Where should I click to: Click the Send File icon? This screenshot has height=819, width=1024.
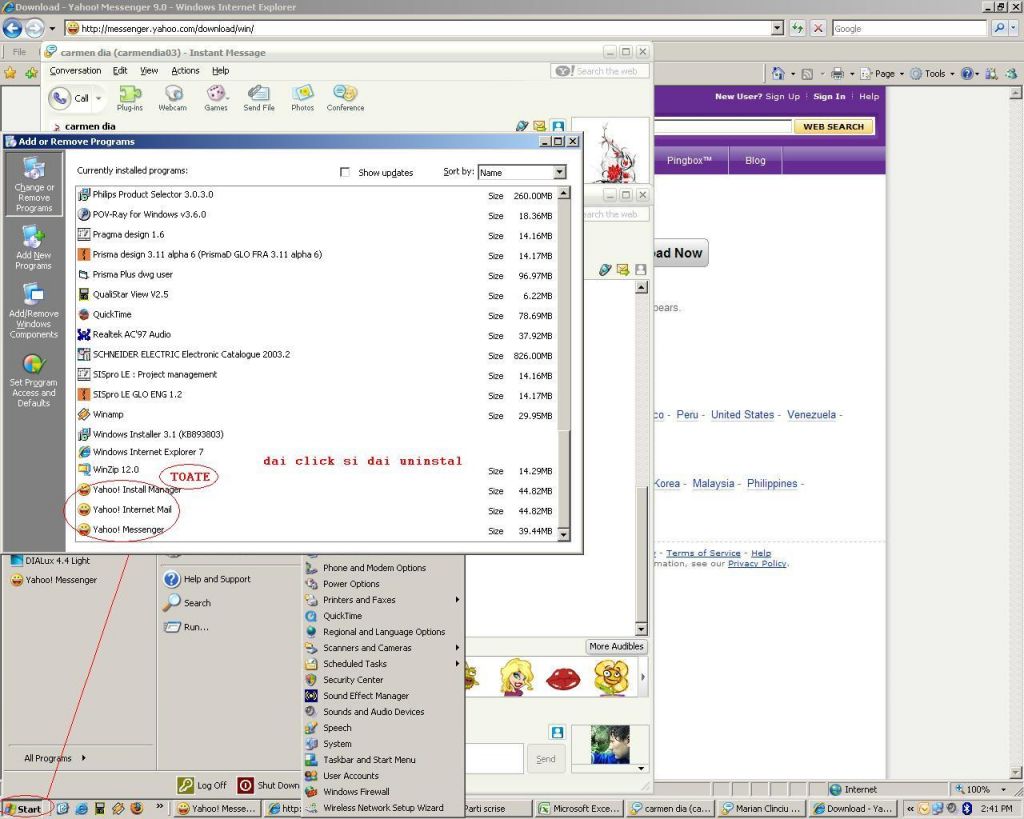(x=258, y=96)
